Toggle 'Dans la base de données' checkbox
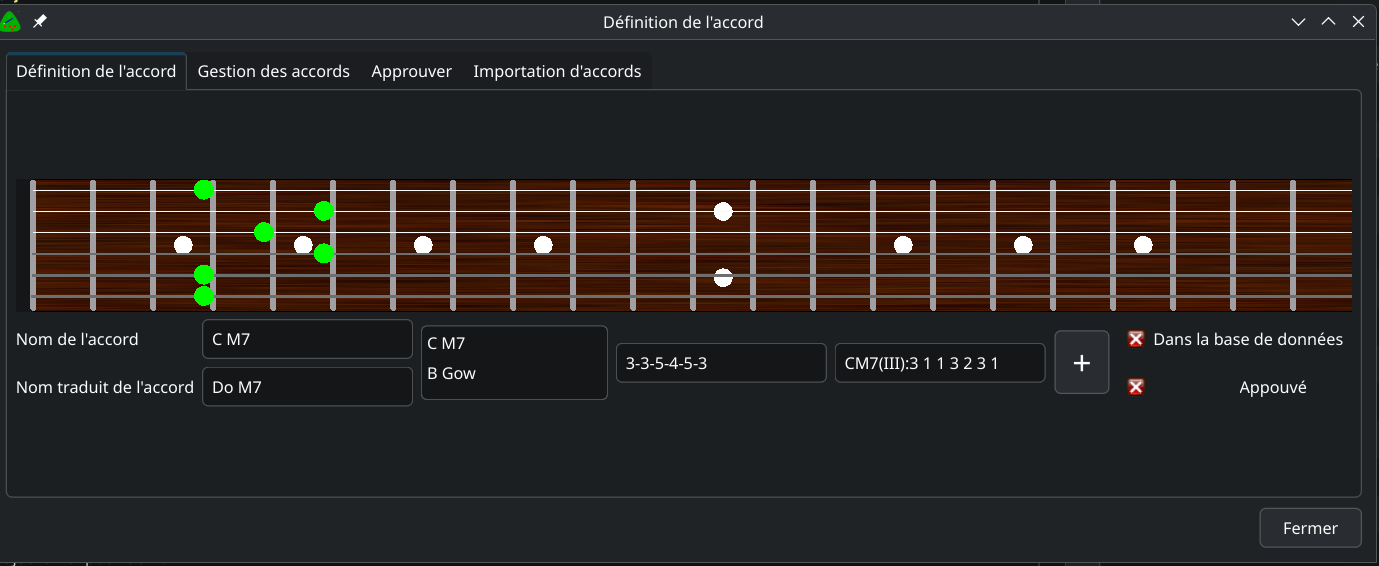Viewport: 1379px width, 566px height. click(1136, 339)
